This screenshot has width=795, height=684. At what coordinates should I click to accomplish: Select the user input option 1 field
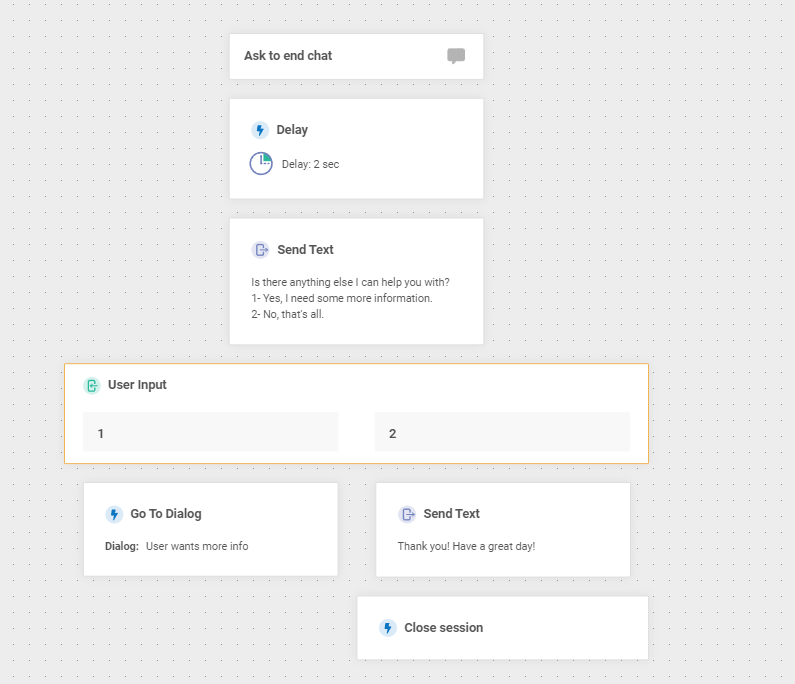pos(210,433)
